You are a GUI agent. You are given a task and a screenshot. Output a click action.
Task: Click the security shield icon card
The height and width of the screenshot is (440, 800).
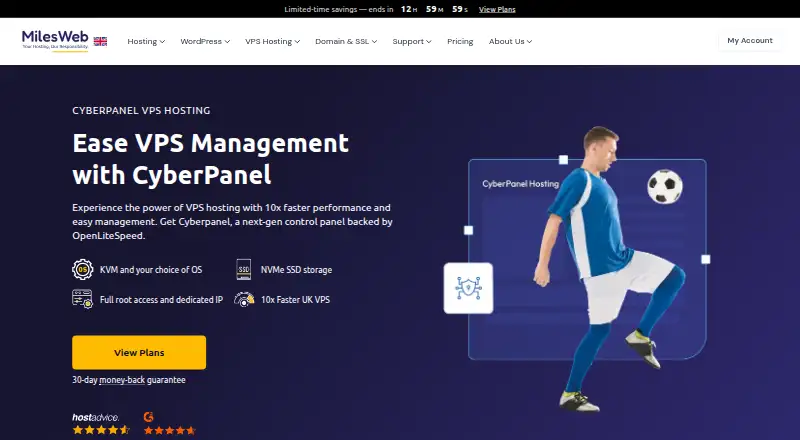[x=468, y=288]
